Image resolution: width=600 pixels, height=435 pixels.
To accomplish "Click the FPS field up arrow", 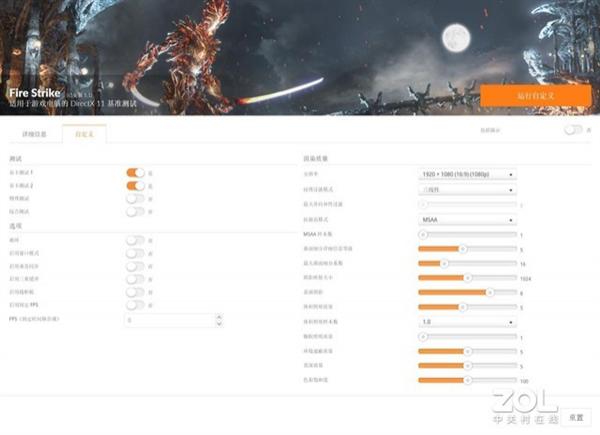I will 218,317.
